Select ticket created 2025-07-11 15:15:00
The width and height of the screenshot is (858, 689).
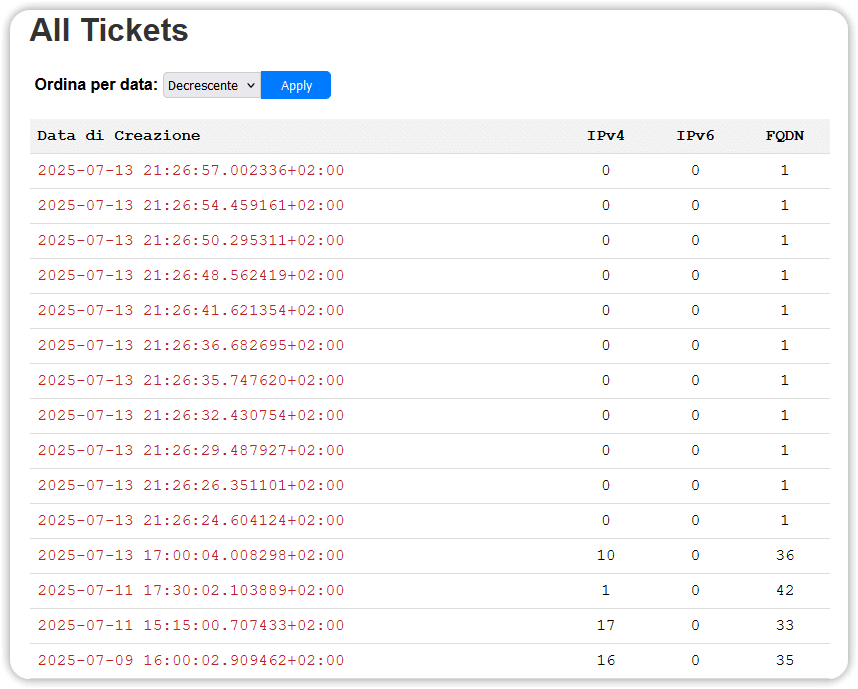189,625
